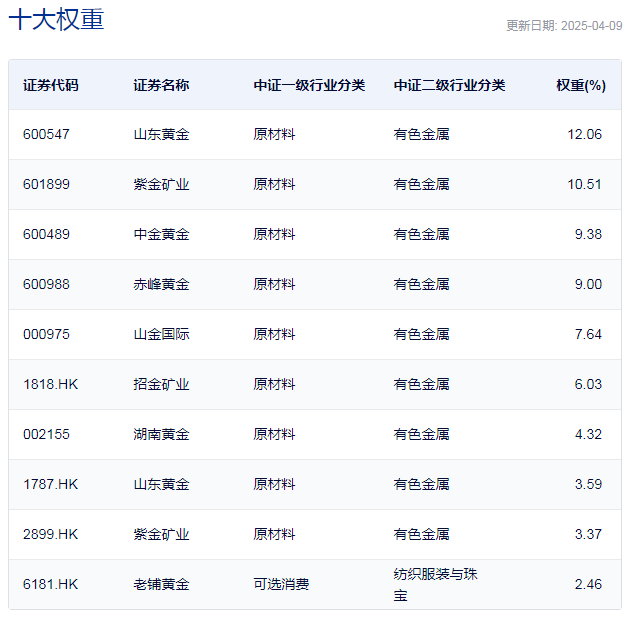The image size is (630, 617).
Task: Open the 赤峰黄金 security name
Action: 161,284
